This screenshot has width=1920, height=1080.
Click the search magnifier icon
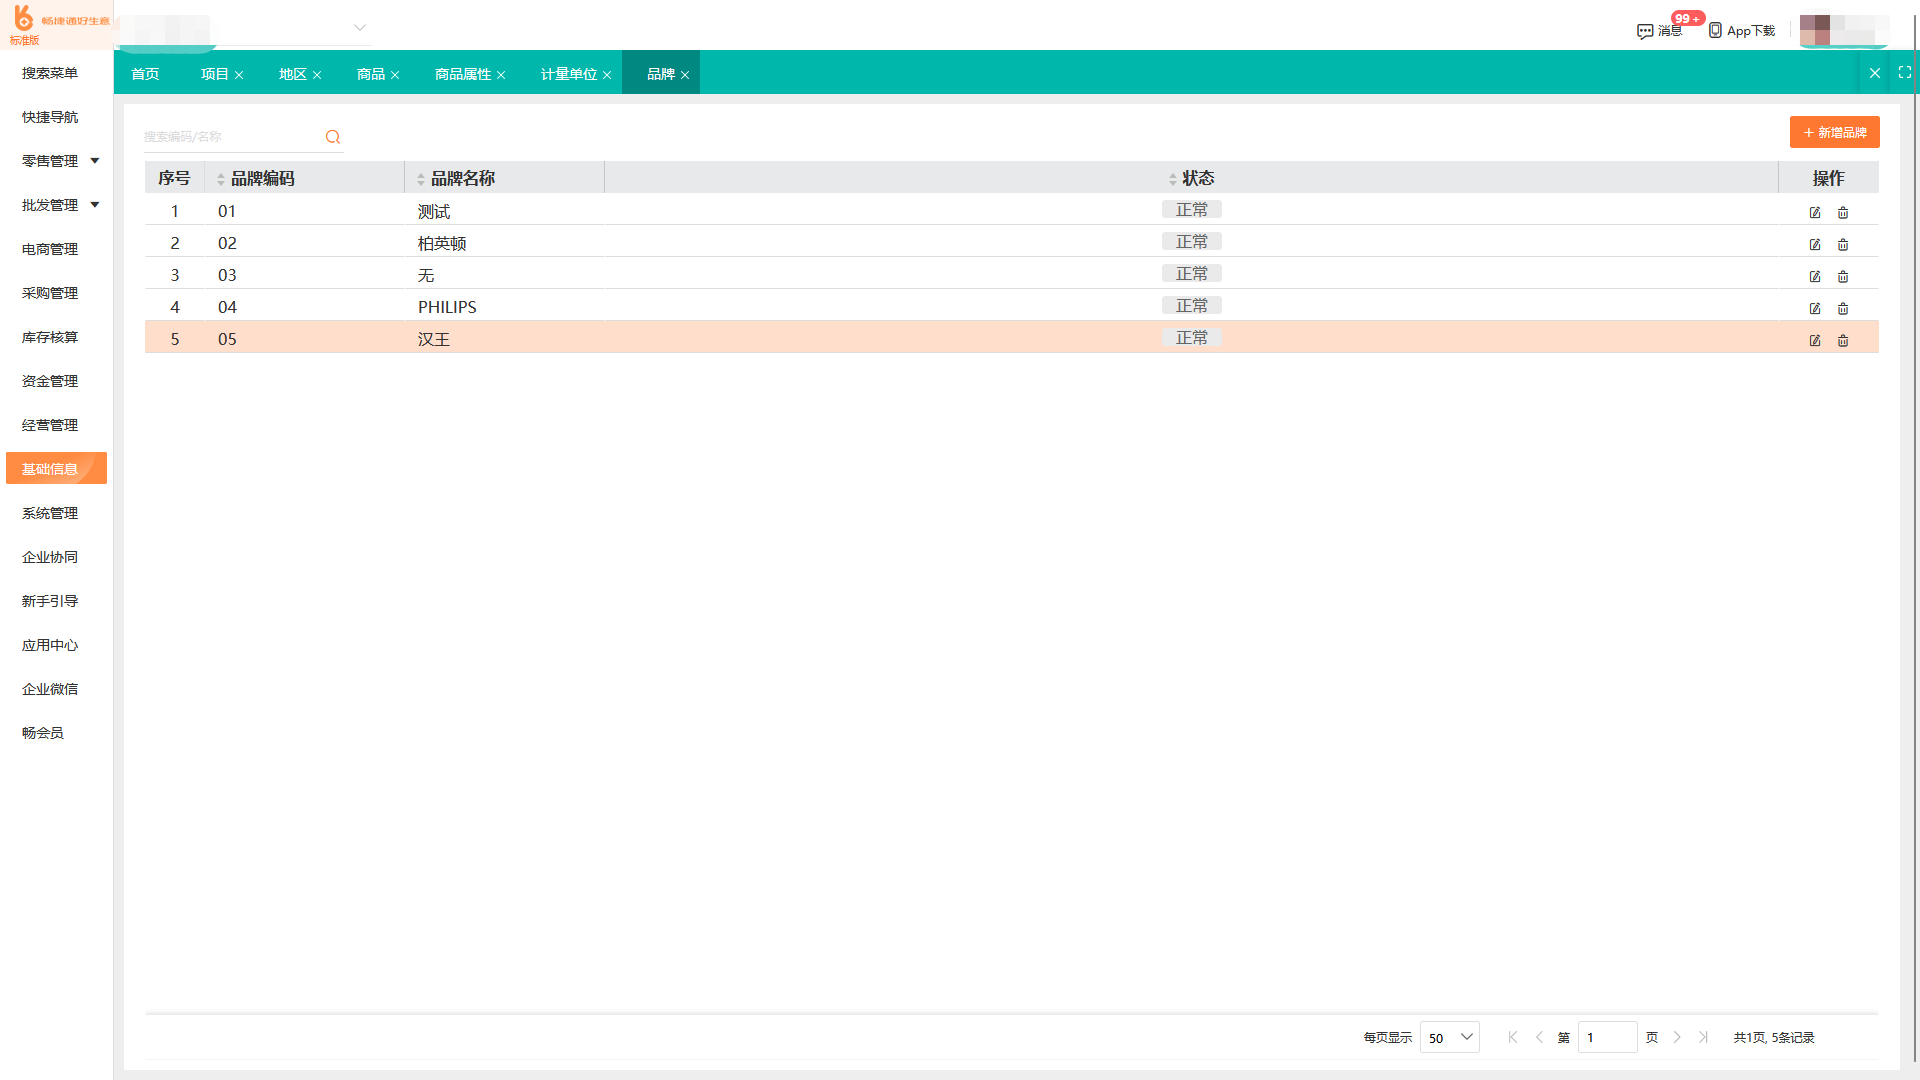tap(334, 136)
